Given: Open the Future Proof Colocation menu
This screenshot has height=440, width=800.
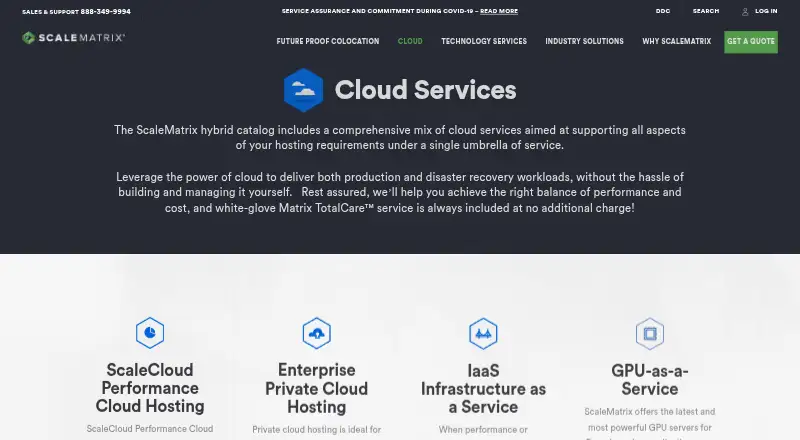Looking at the screenshot, I should (x=328, y=41).
